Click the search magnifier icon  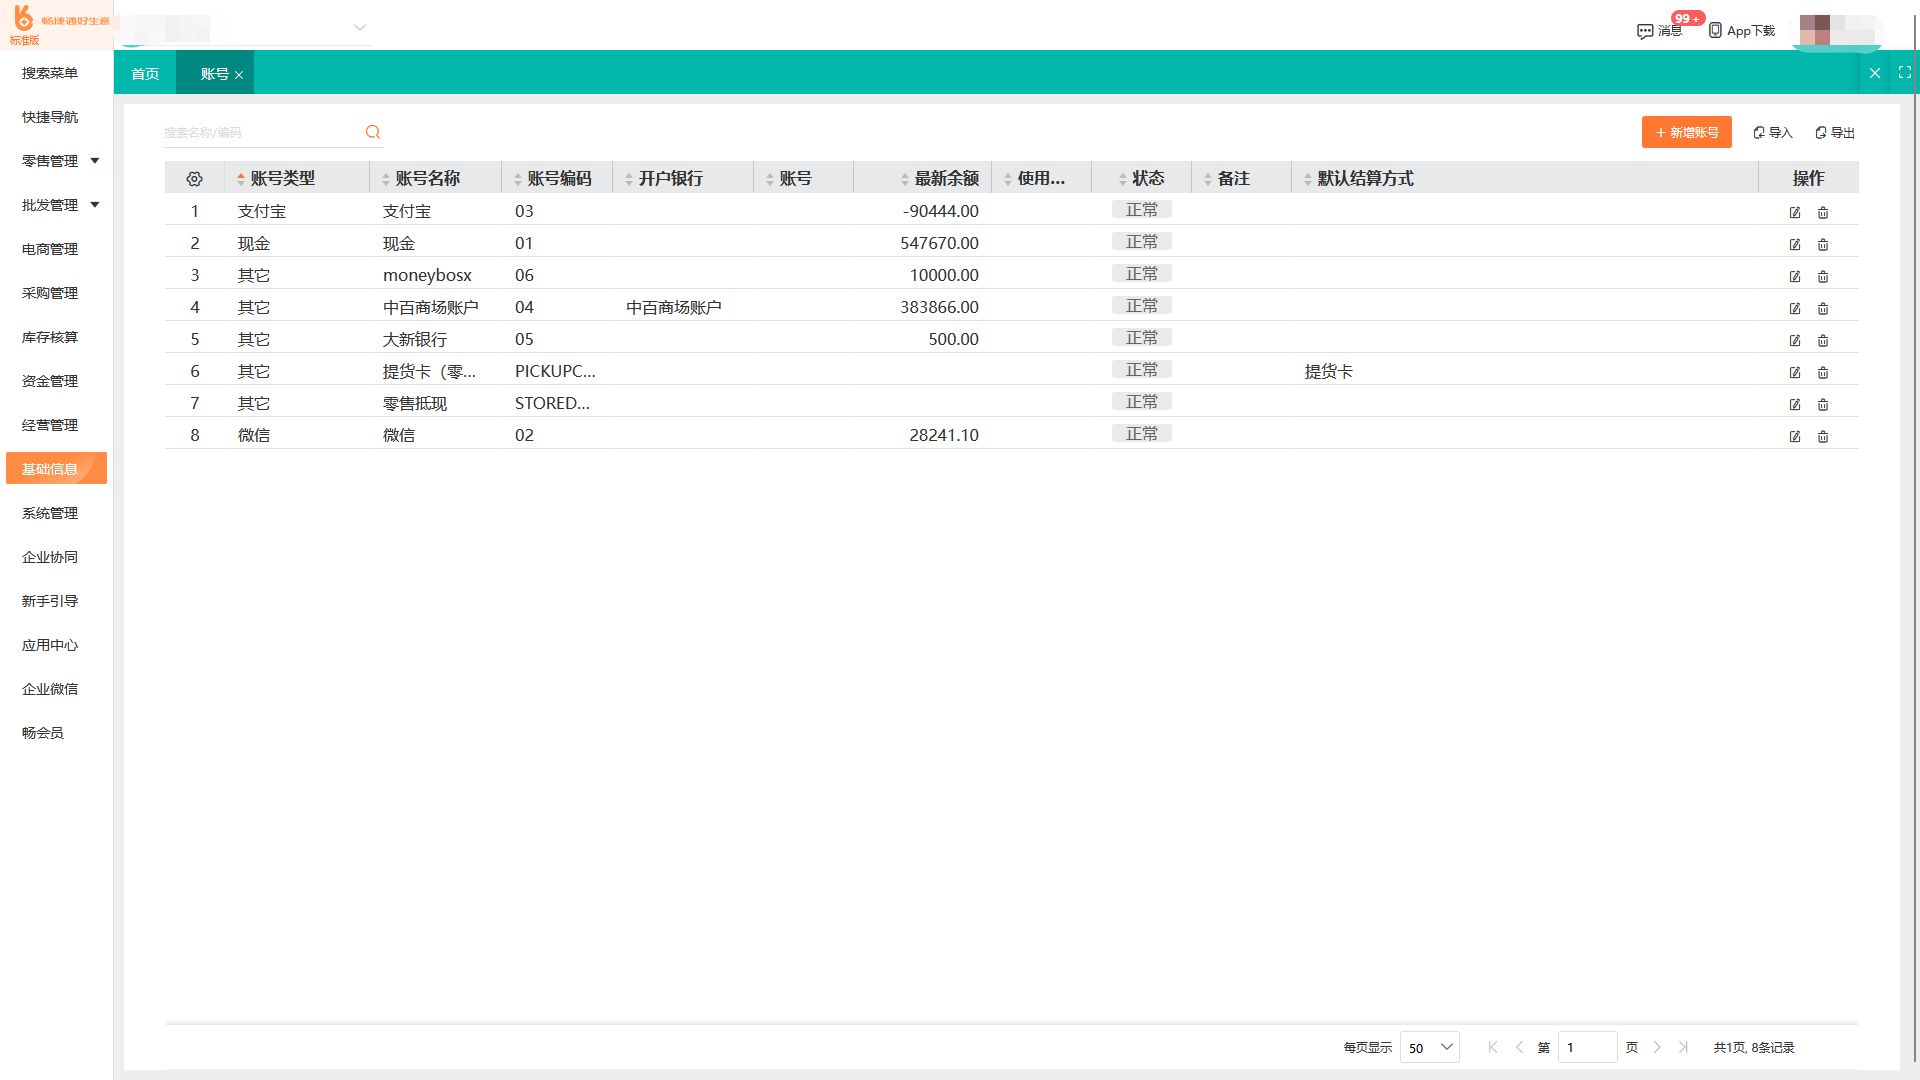[373, 131]
